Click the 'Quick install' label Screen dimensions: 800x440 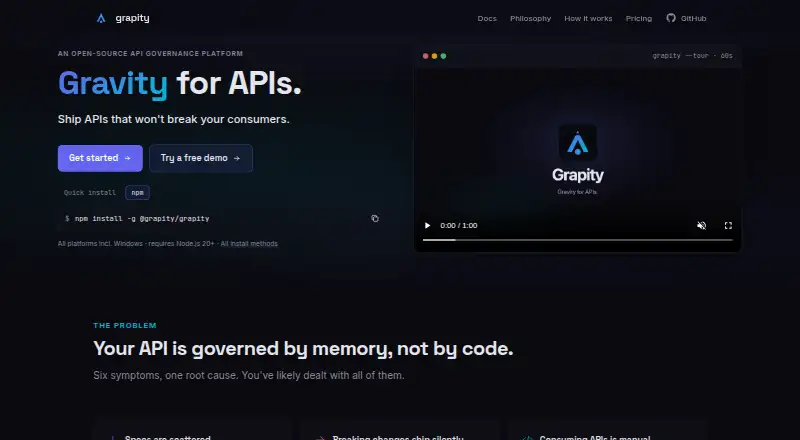point(90,192)
